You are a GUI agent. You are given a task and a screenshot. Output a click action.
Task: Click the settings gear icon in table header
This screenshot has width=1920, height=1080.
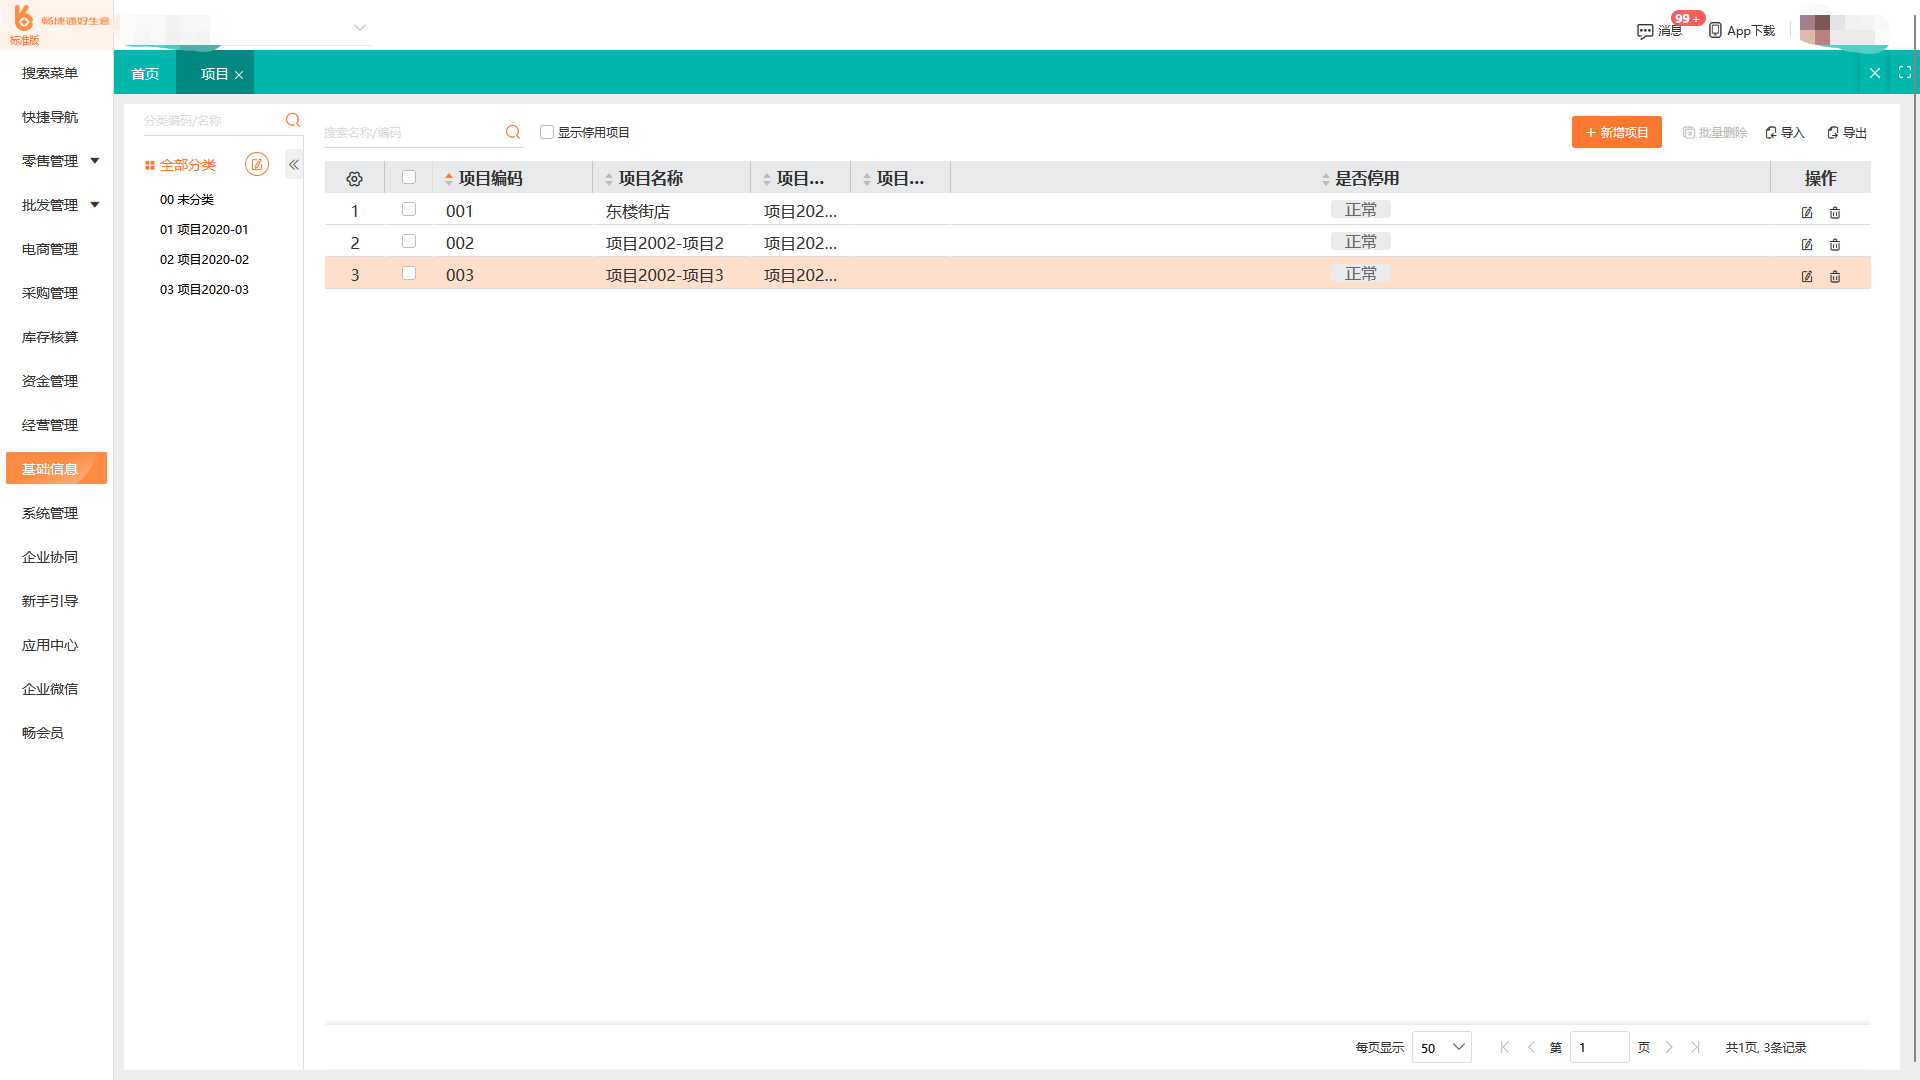[x=353, y=178]
